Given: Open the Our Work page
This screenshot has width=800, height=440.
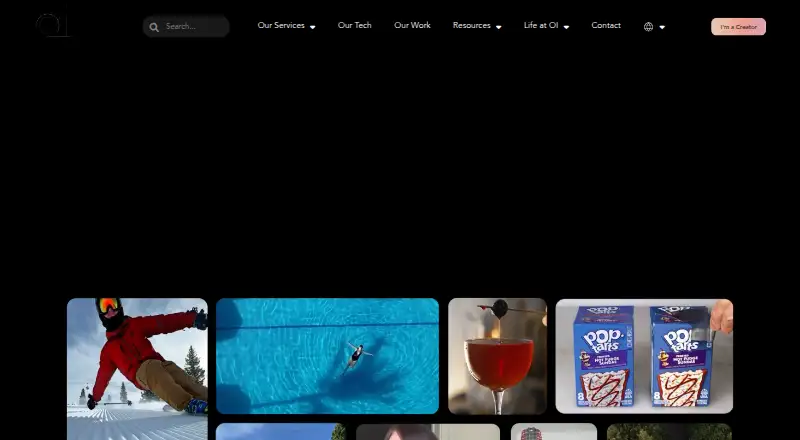Looking at the screenshot, I should click(412, 26).
